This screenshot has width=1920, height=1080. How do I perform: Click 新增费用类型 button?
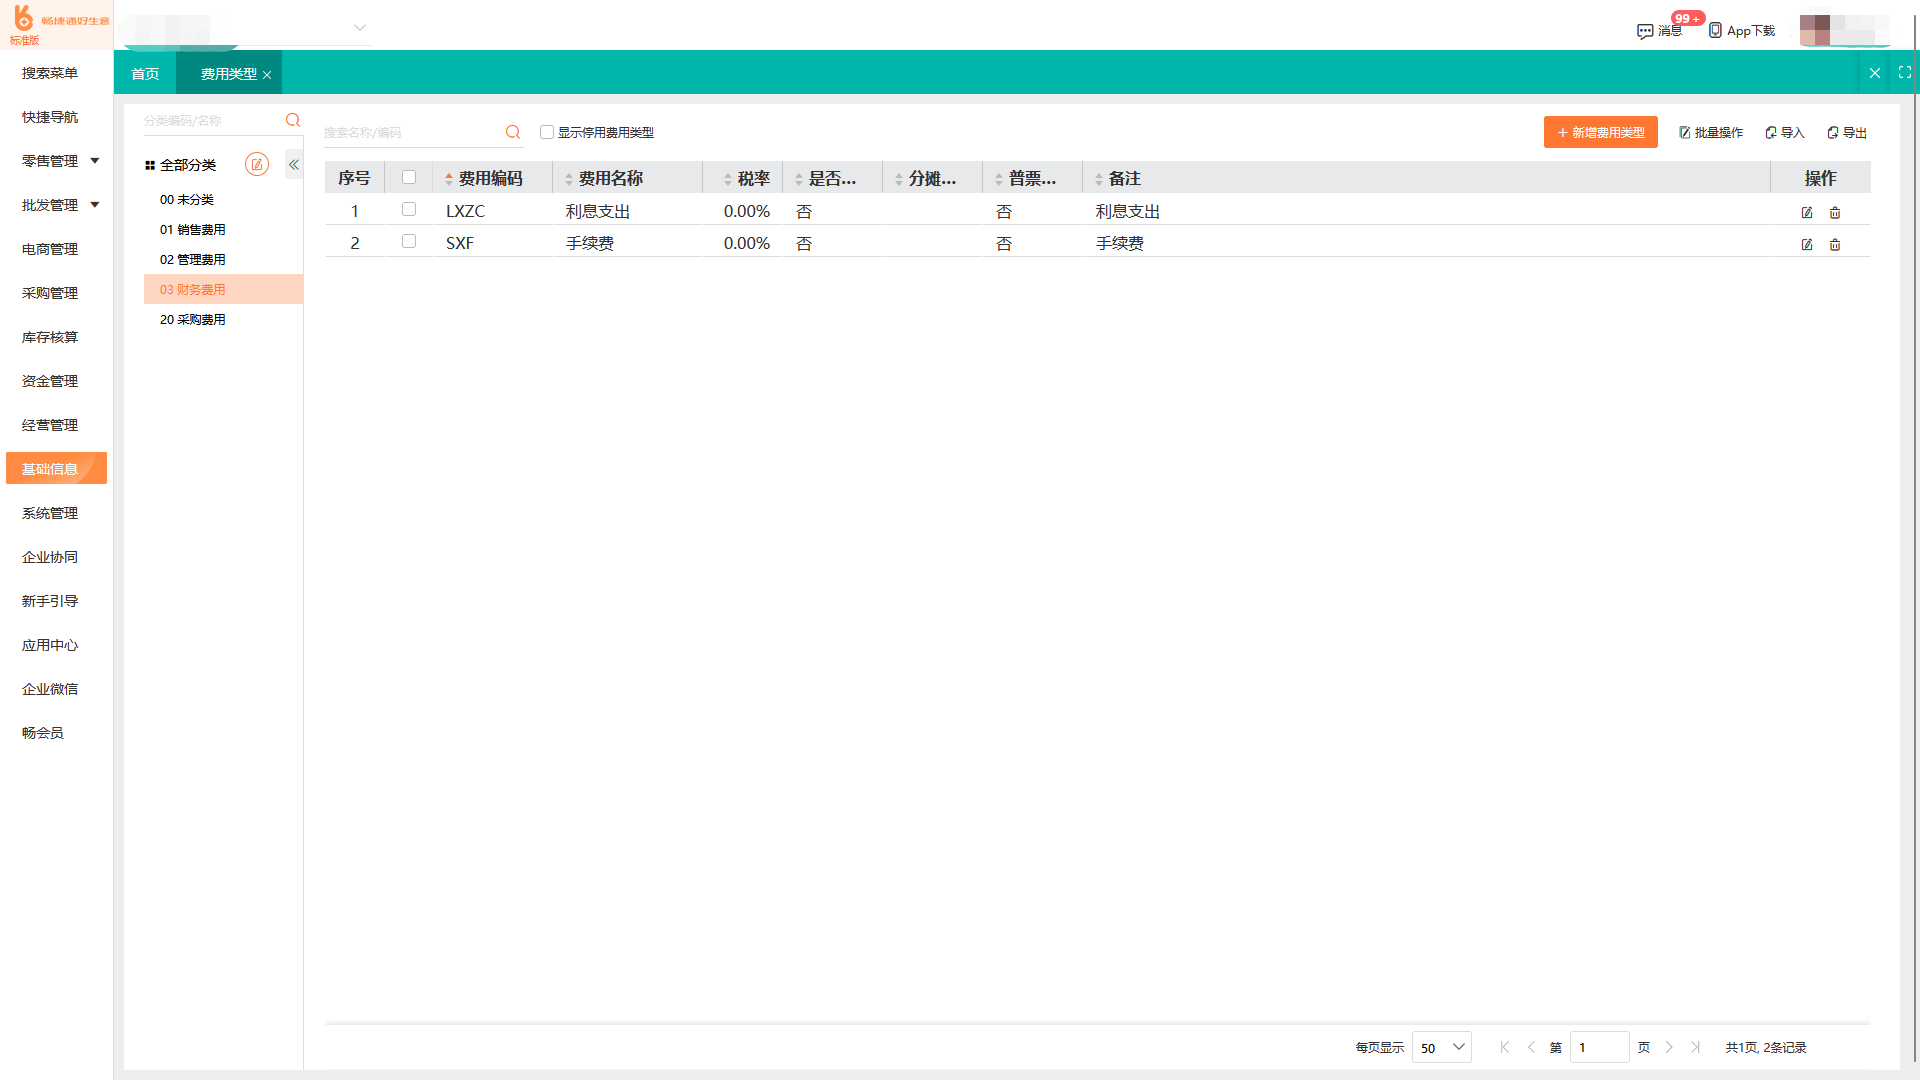1600,131
